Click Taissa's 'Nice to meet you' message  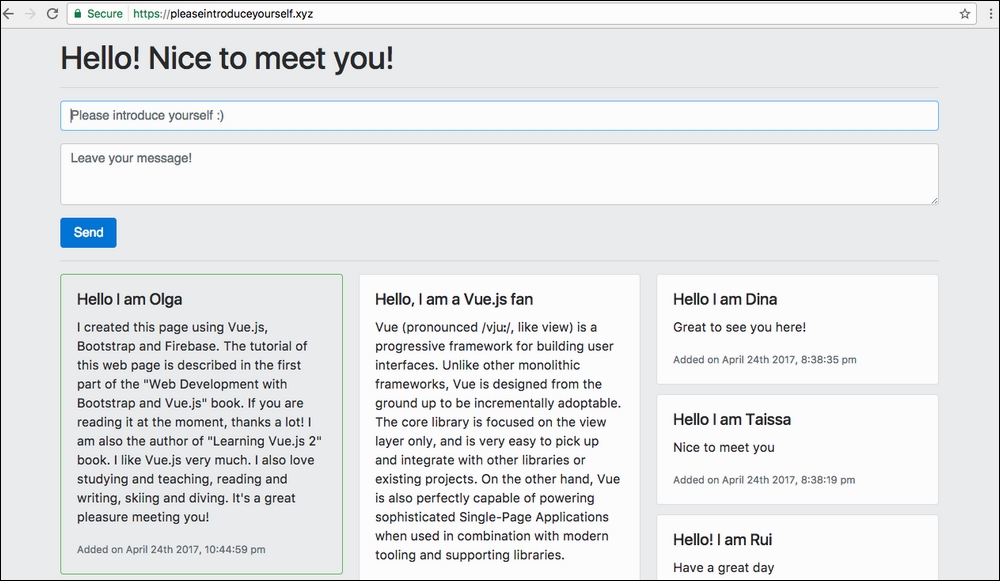pos(724,447)
